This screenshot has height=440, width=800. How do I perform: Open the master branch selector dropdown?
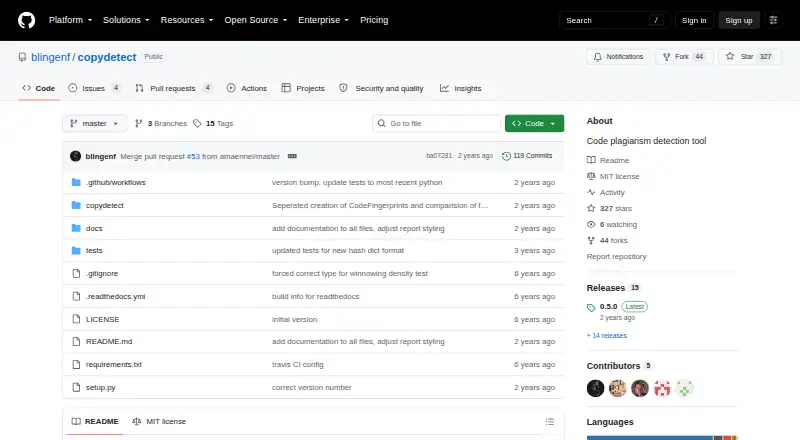pos(94,124)
